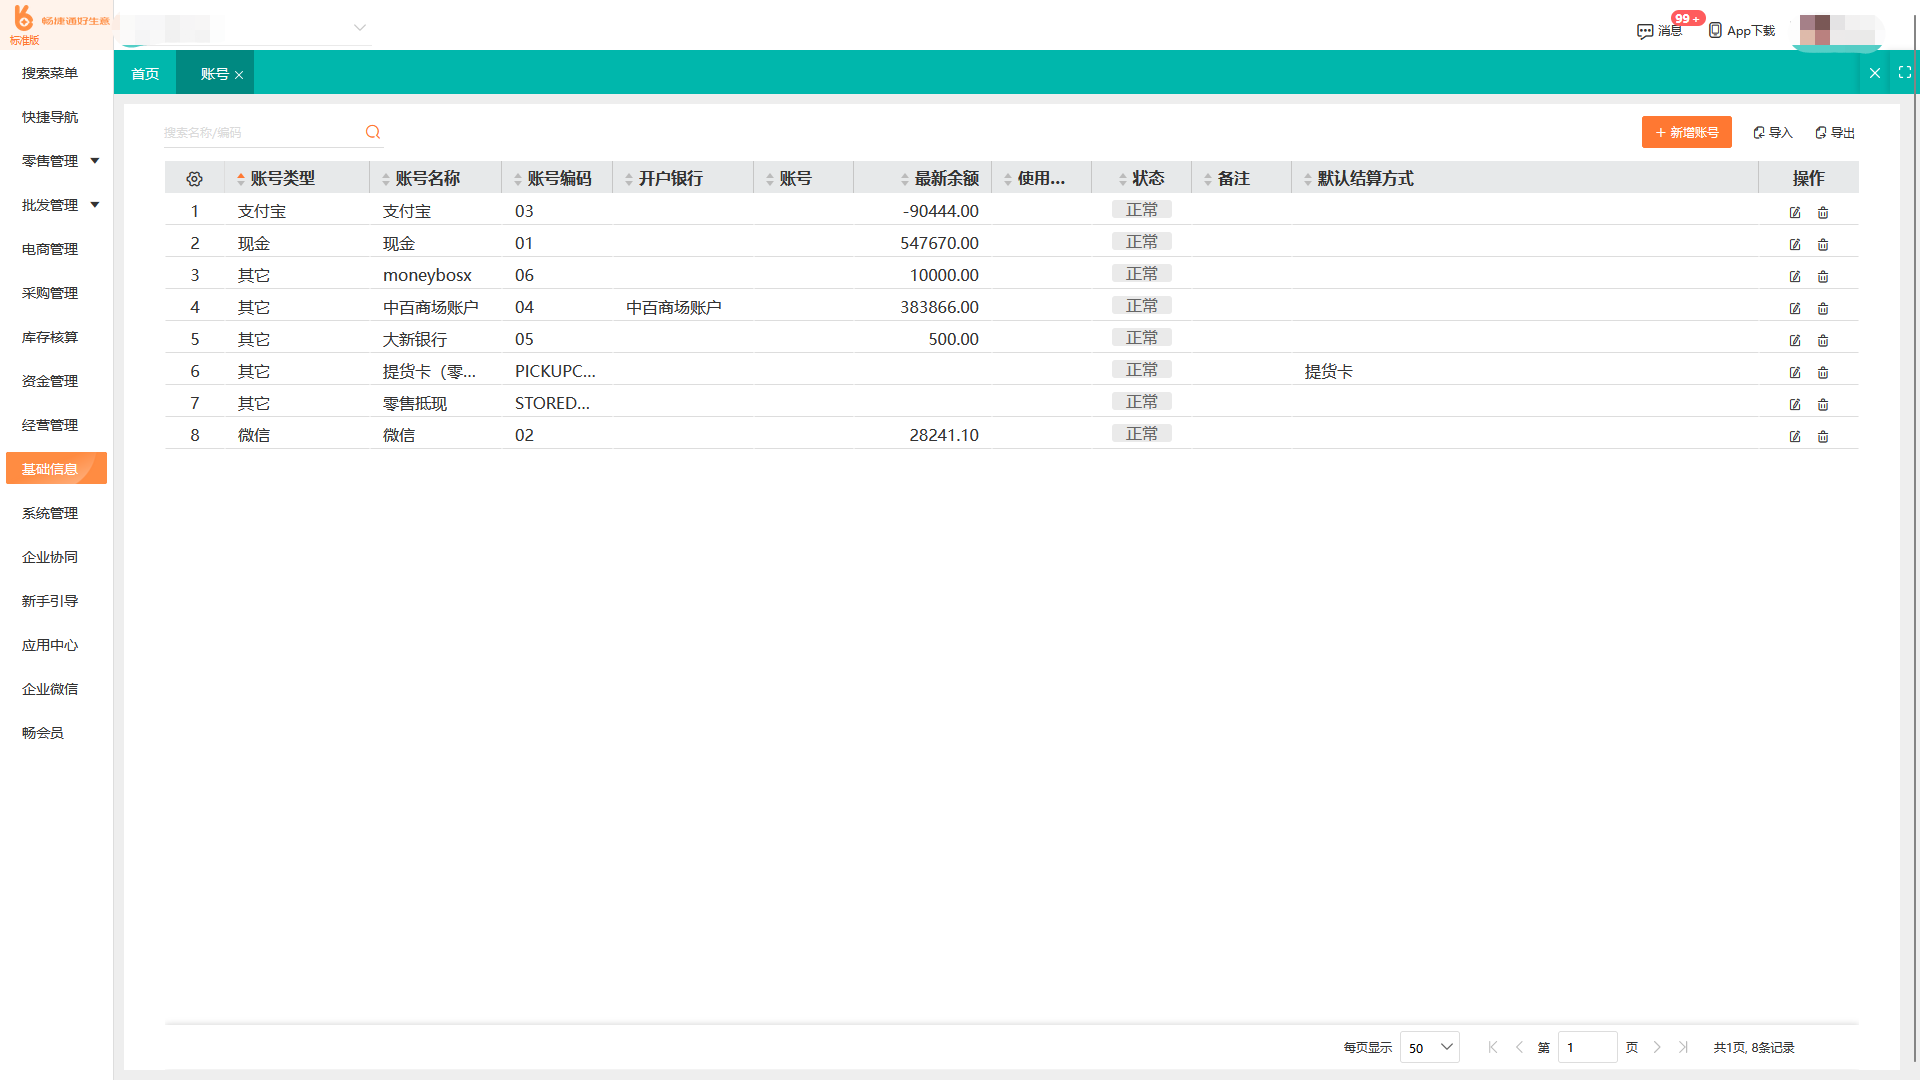
Task: Expand the 最新余额 column sort dropdown
Action: (x=905, y=179)
